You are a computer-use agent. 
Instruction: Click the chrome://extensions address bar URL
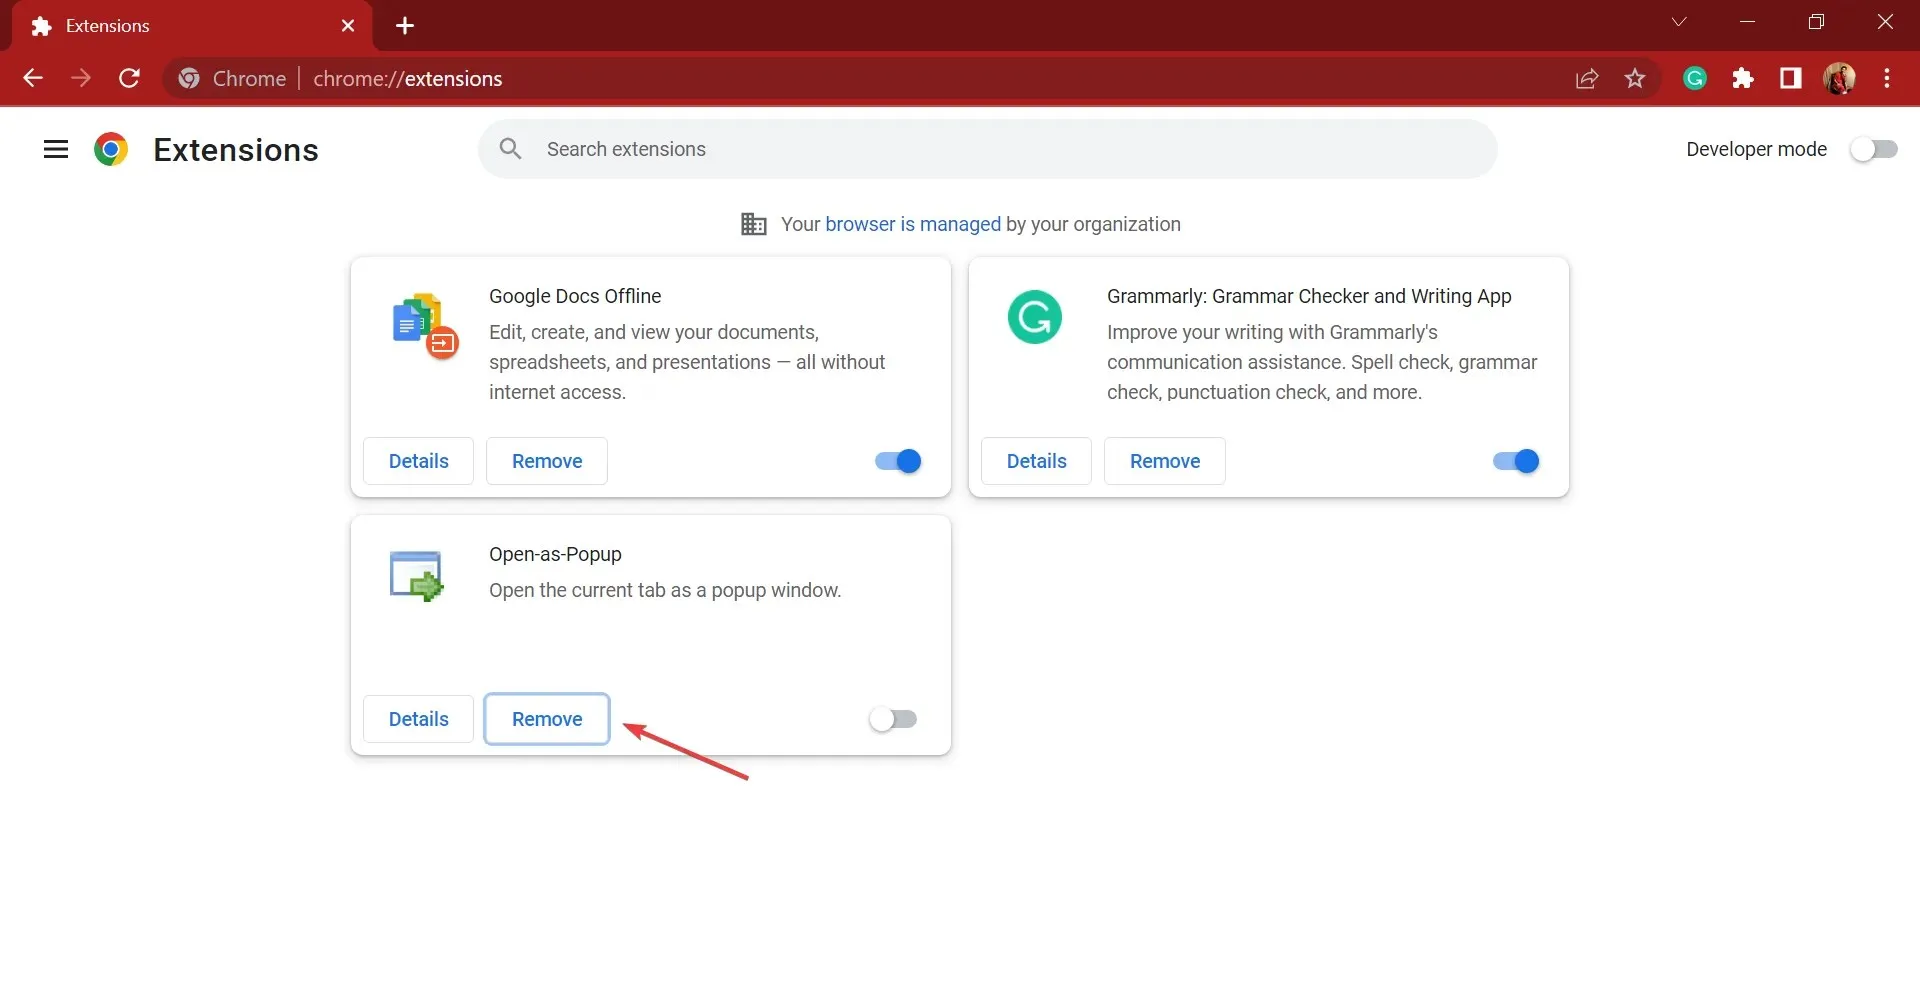[x=407, y=79]
